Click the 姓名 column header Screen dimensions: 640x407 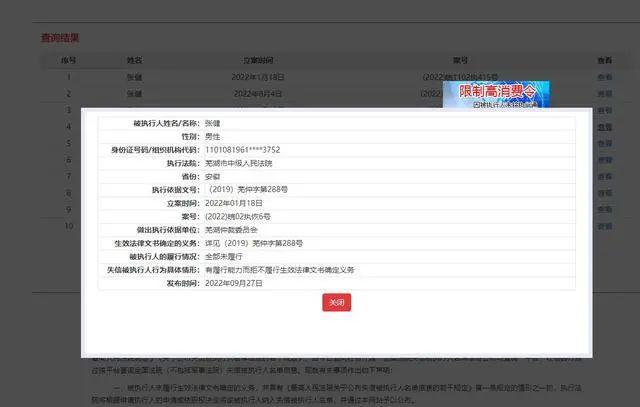[134, 61]
